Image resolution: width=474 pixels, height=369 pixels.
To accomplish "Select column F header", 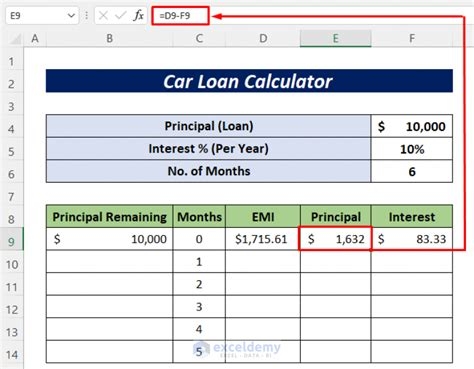I will tap(412, 38).
